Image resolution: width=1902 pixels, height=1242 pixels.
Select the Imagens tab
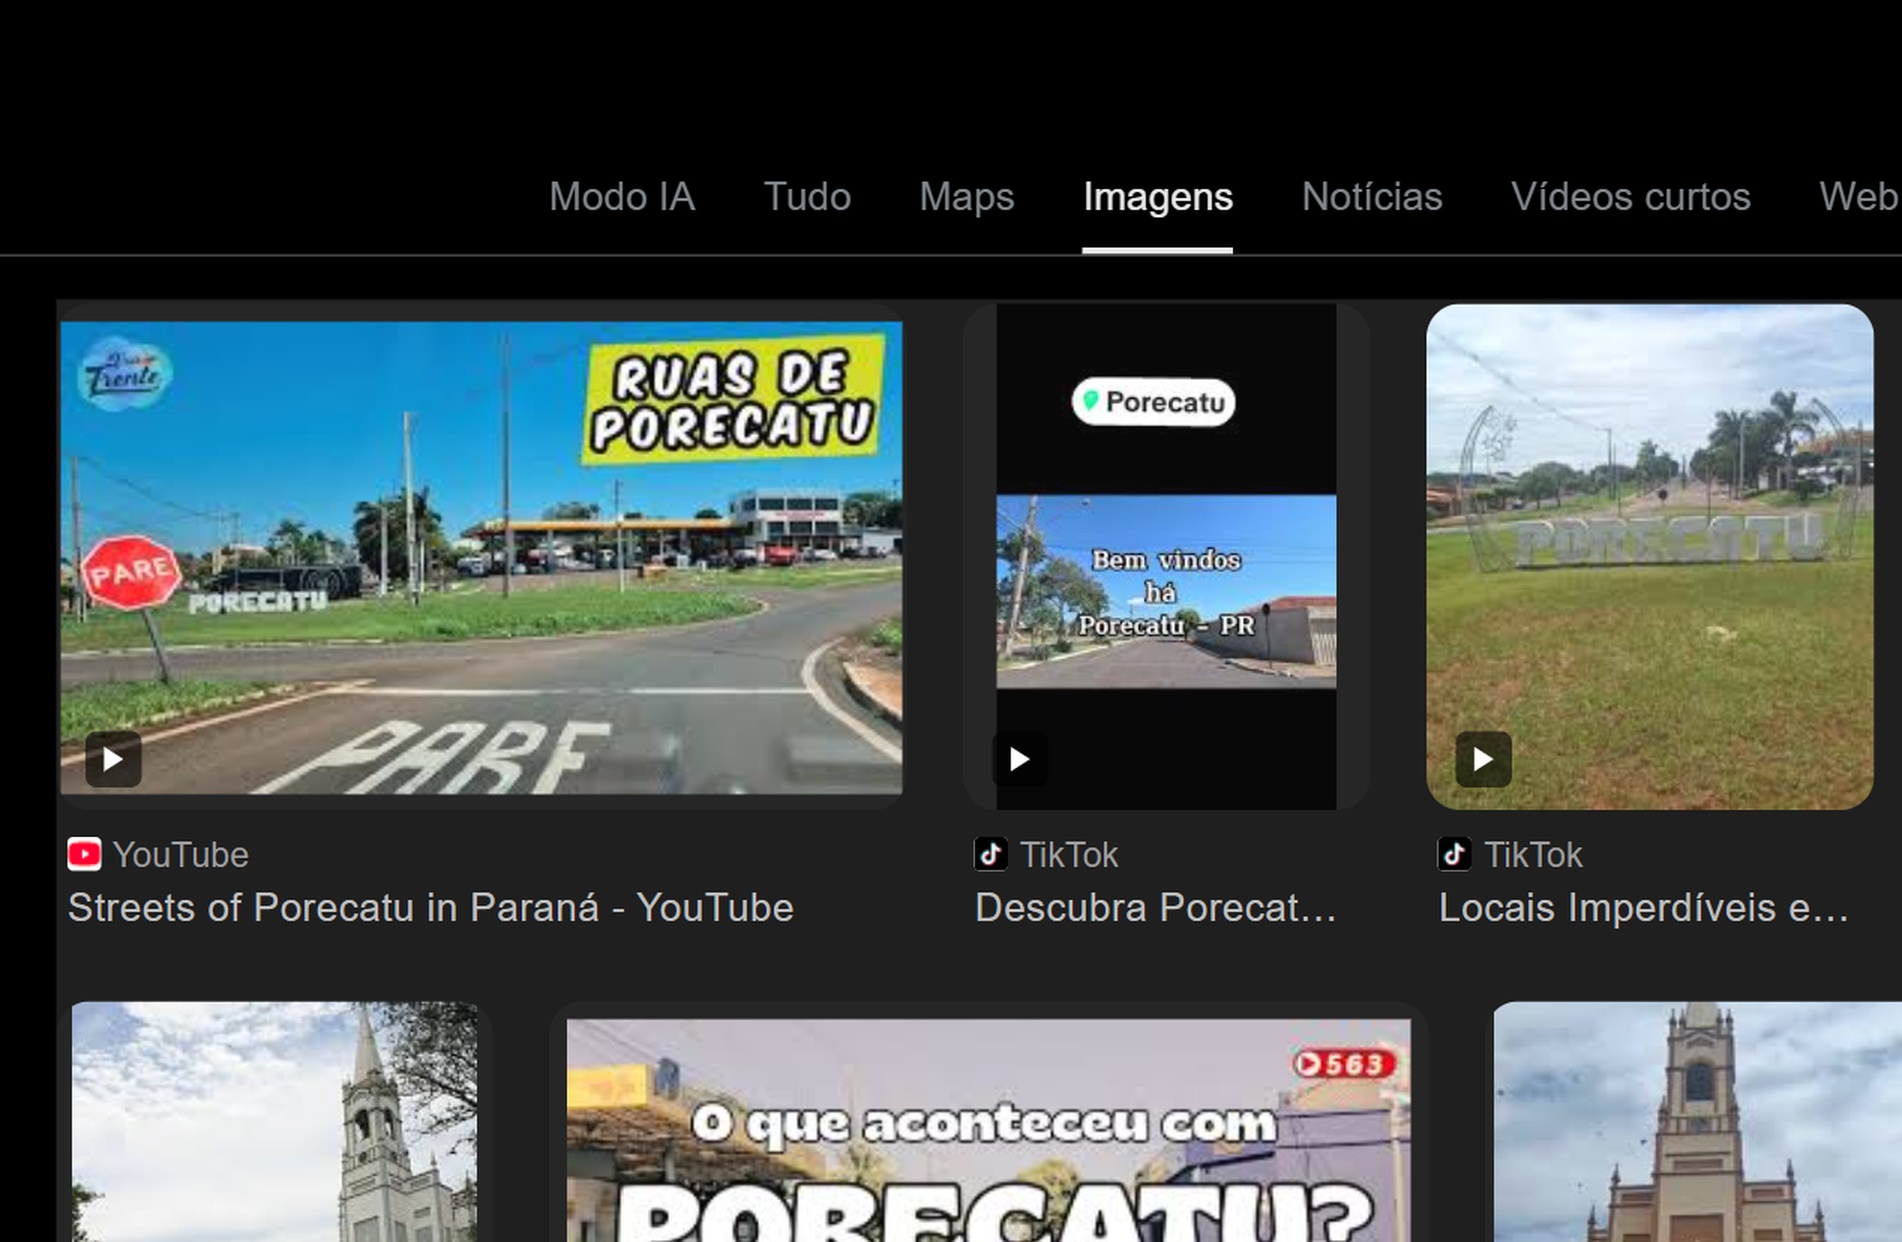1157,197
